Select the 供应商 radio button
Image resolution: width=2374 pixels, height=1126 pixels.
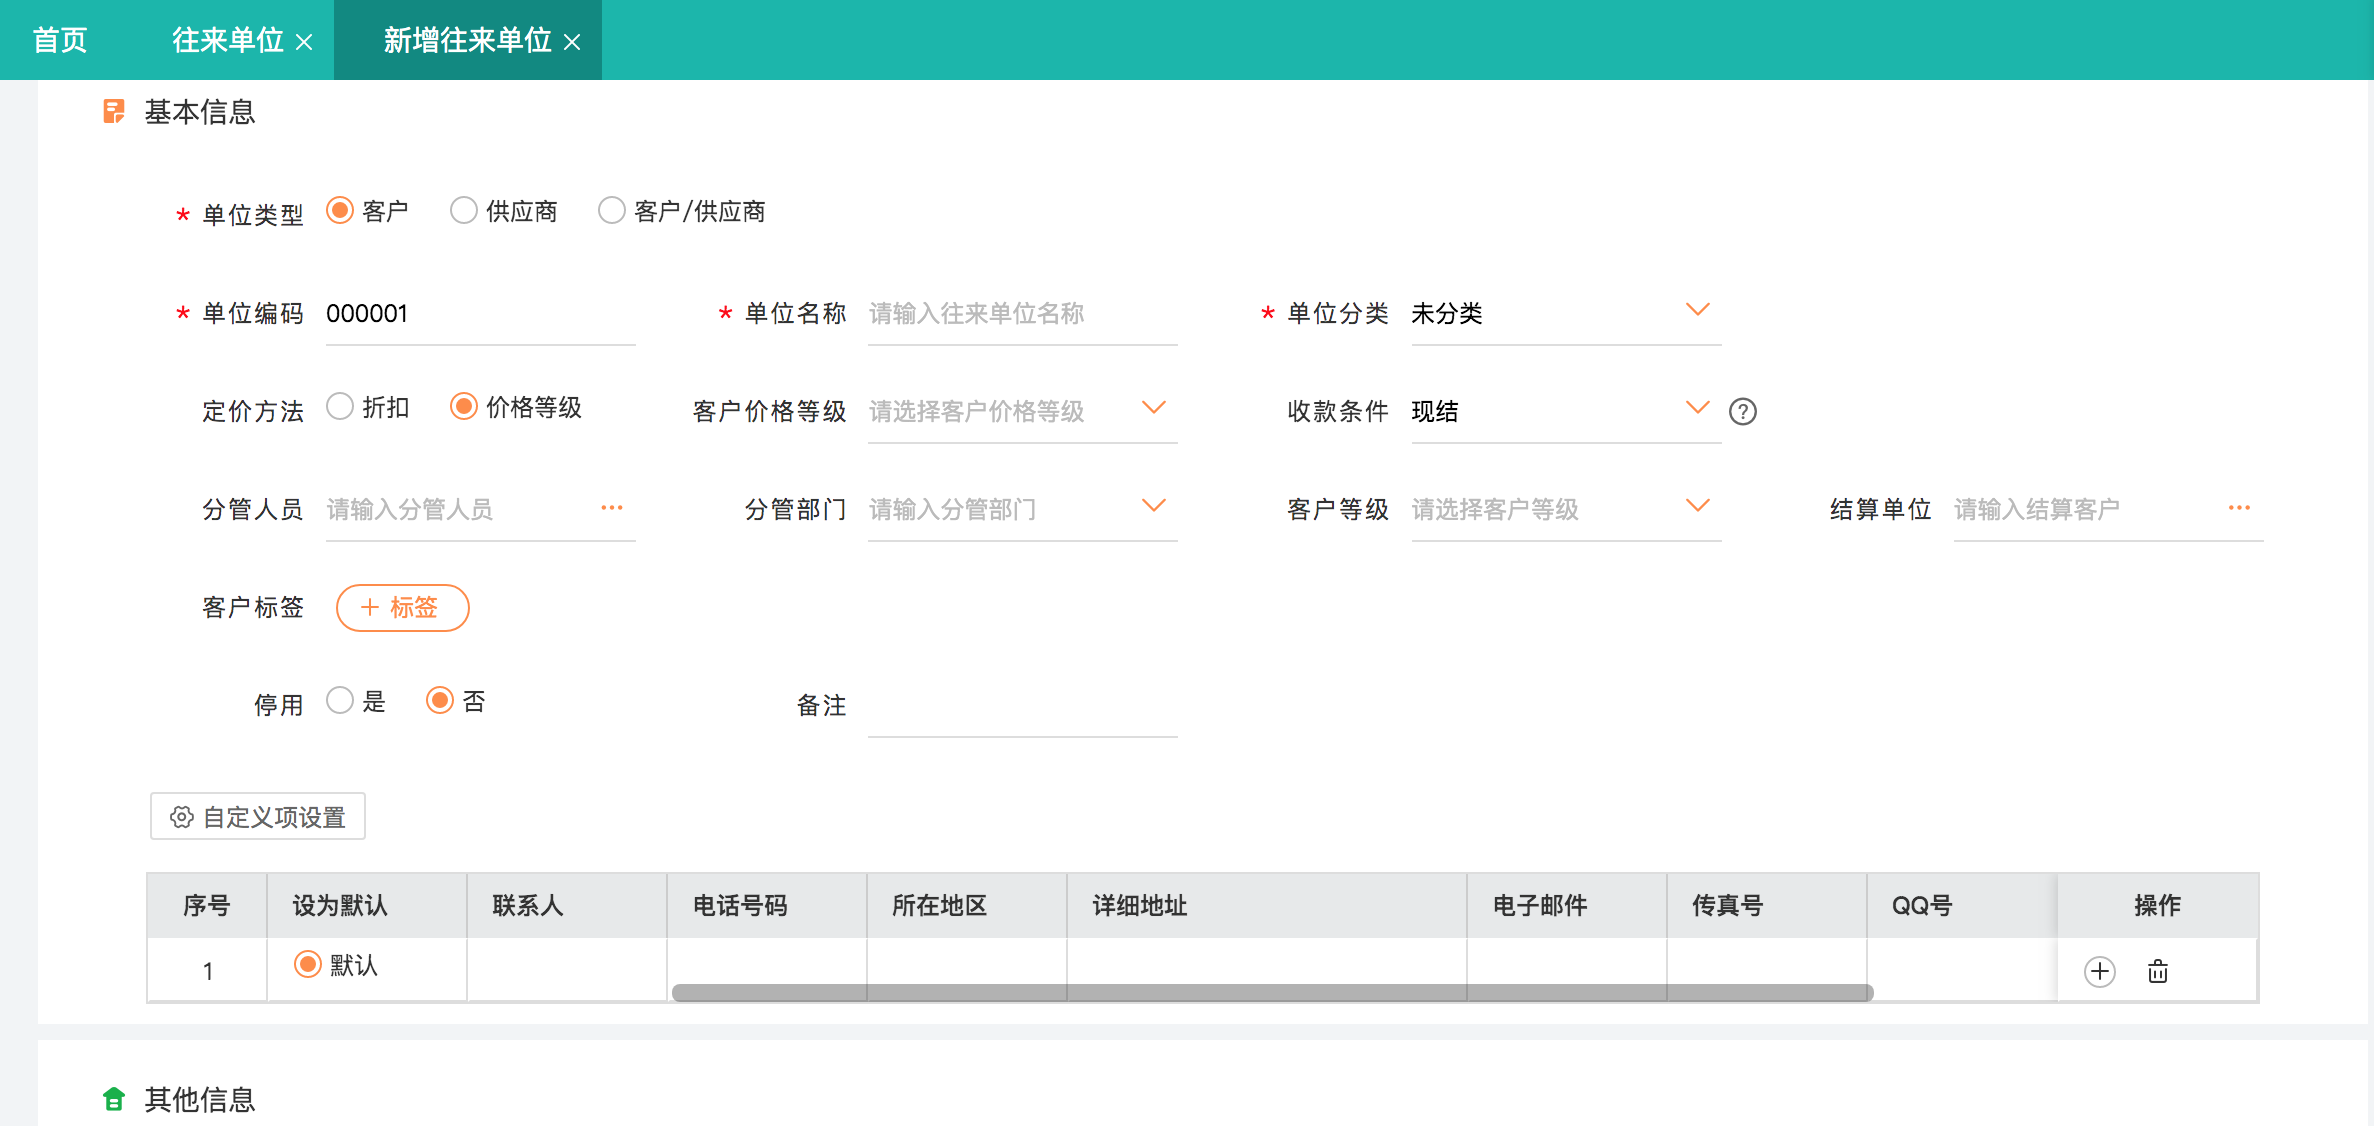pyautogui.click(x=463, y=212)
